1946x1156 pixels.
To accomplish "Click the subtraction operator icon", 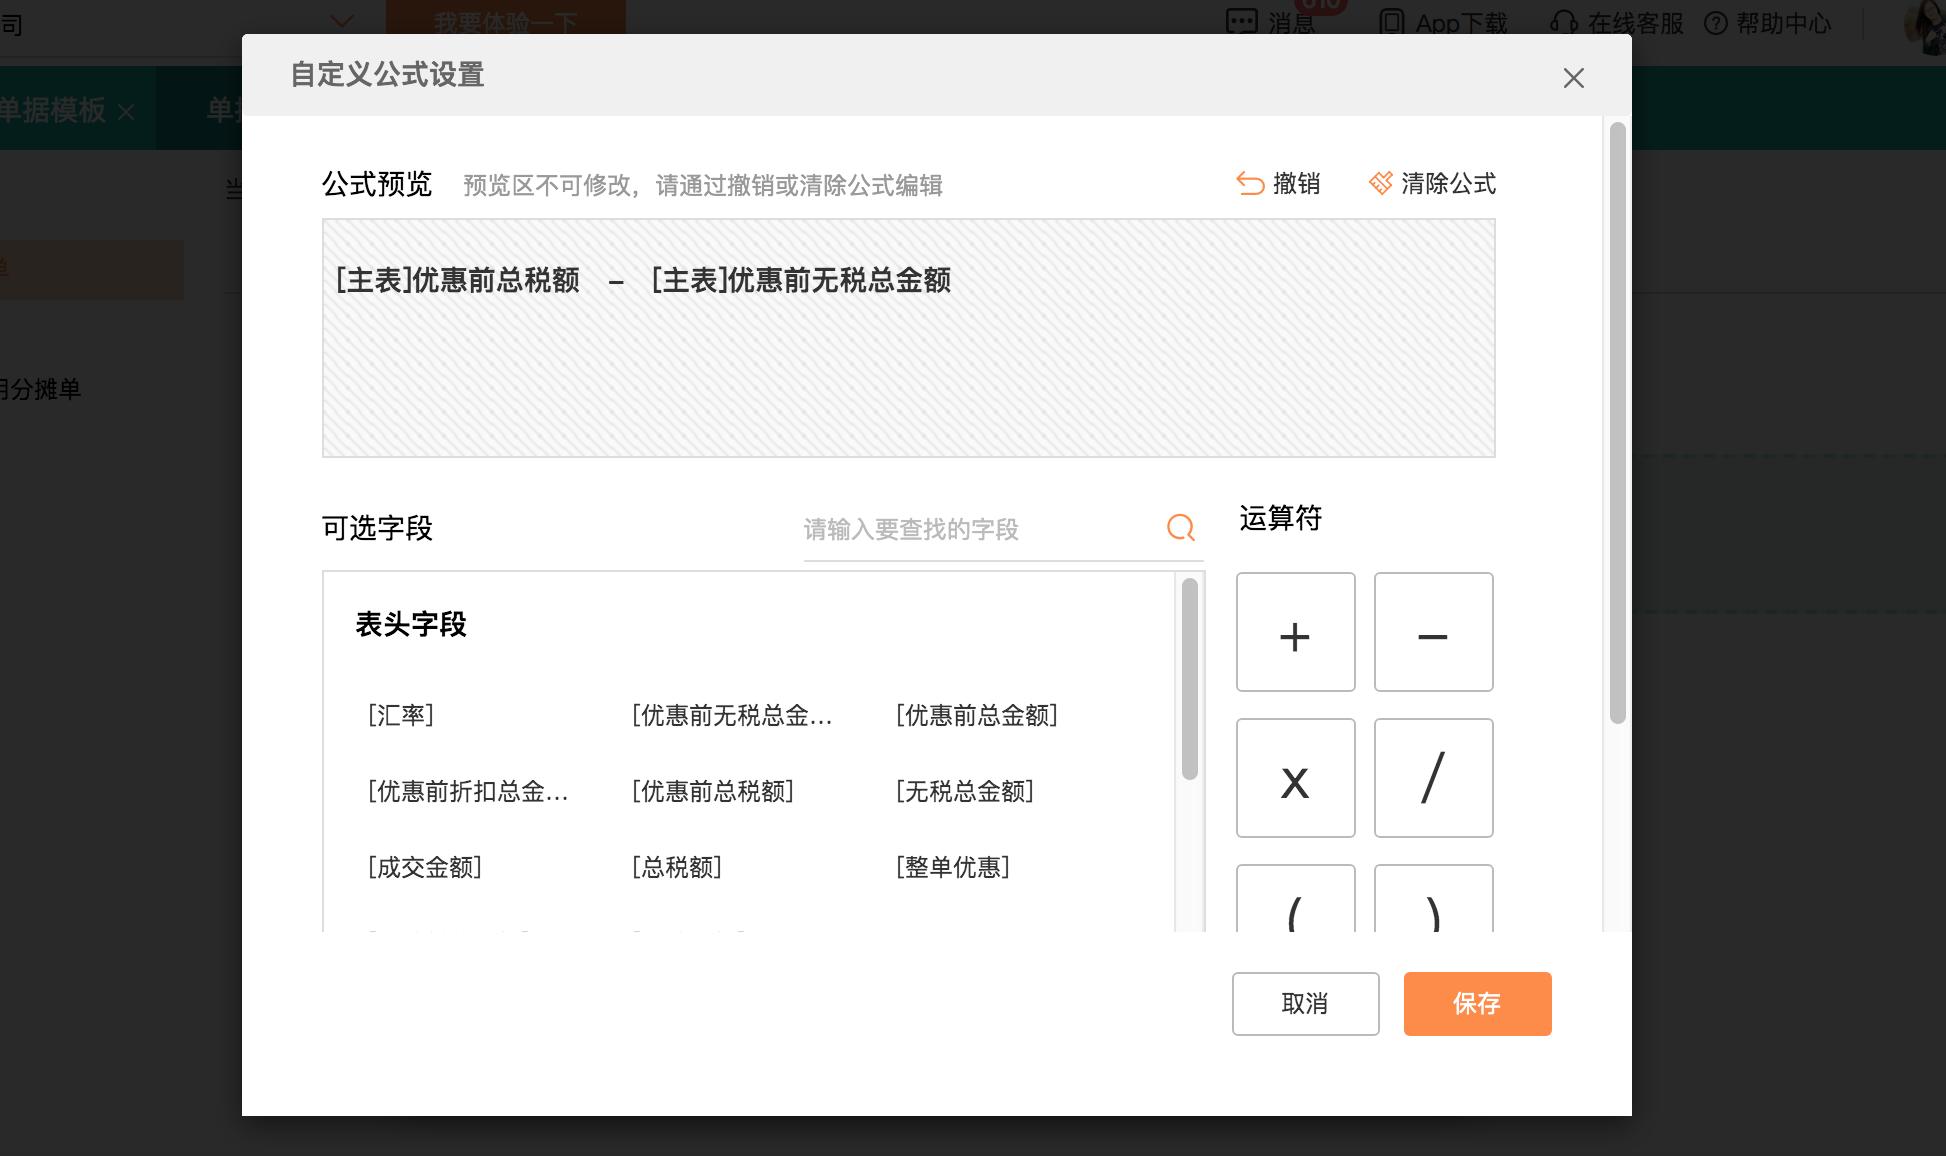I will tap(1433, 632).
